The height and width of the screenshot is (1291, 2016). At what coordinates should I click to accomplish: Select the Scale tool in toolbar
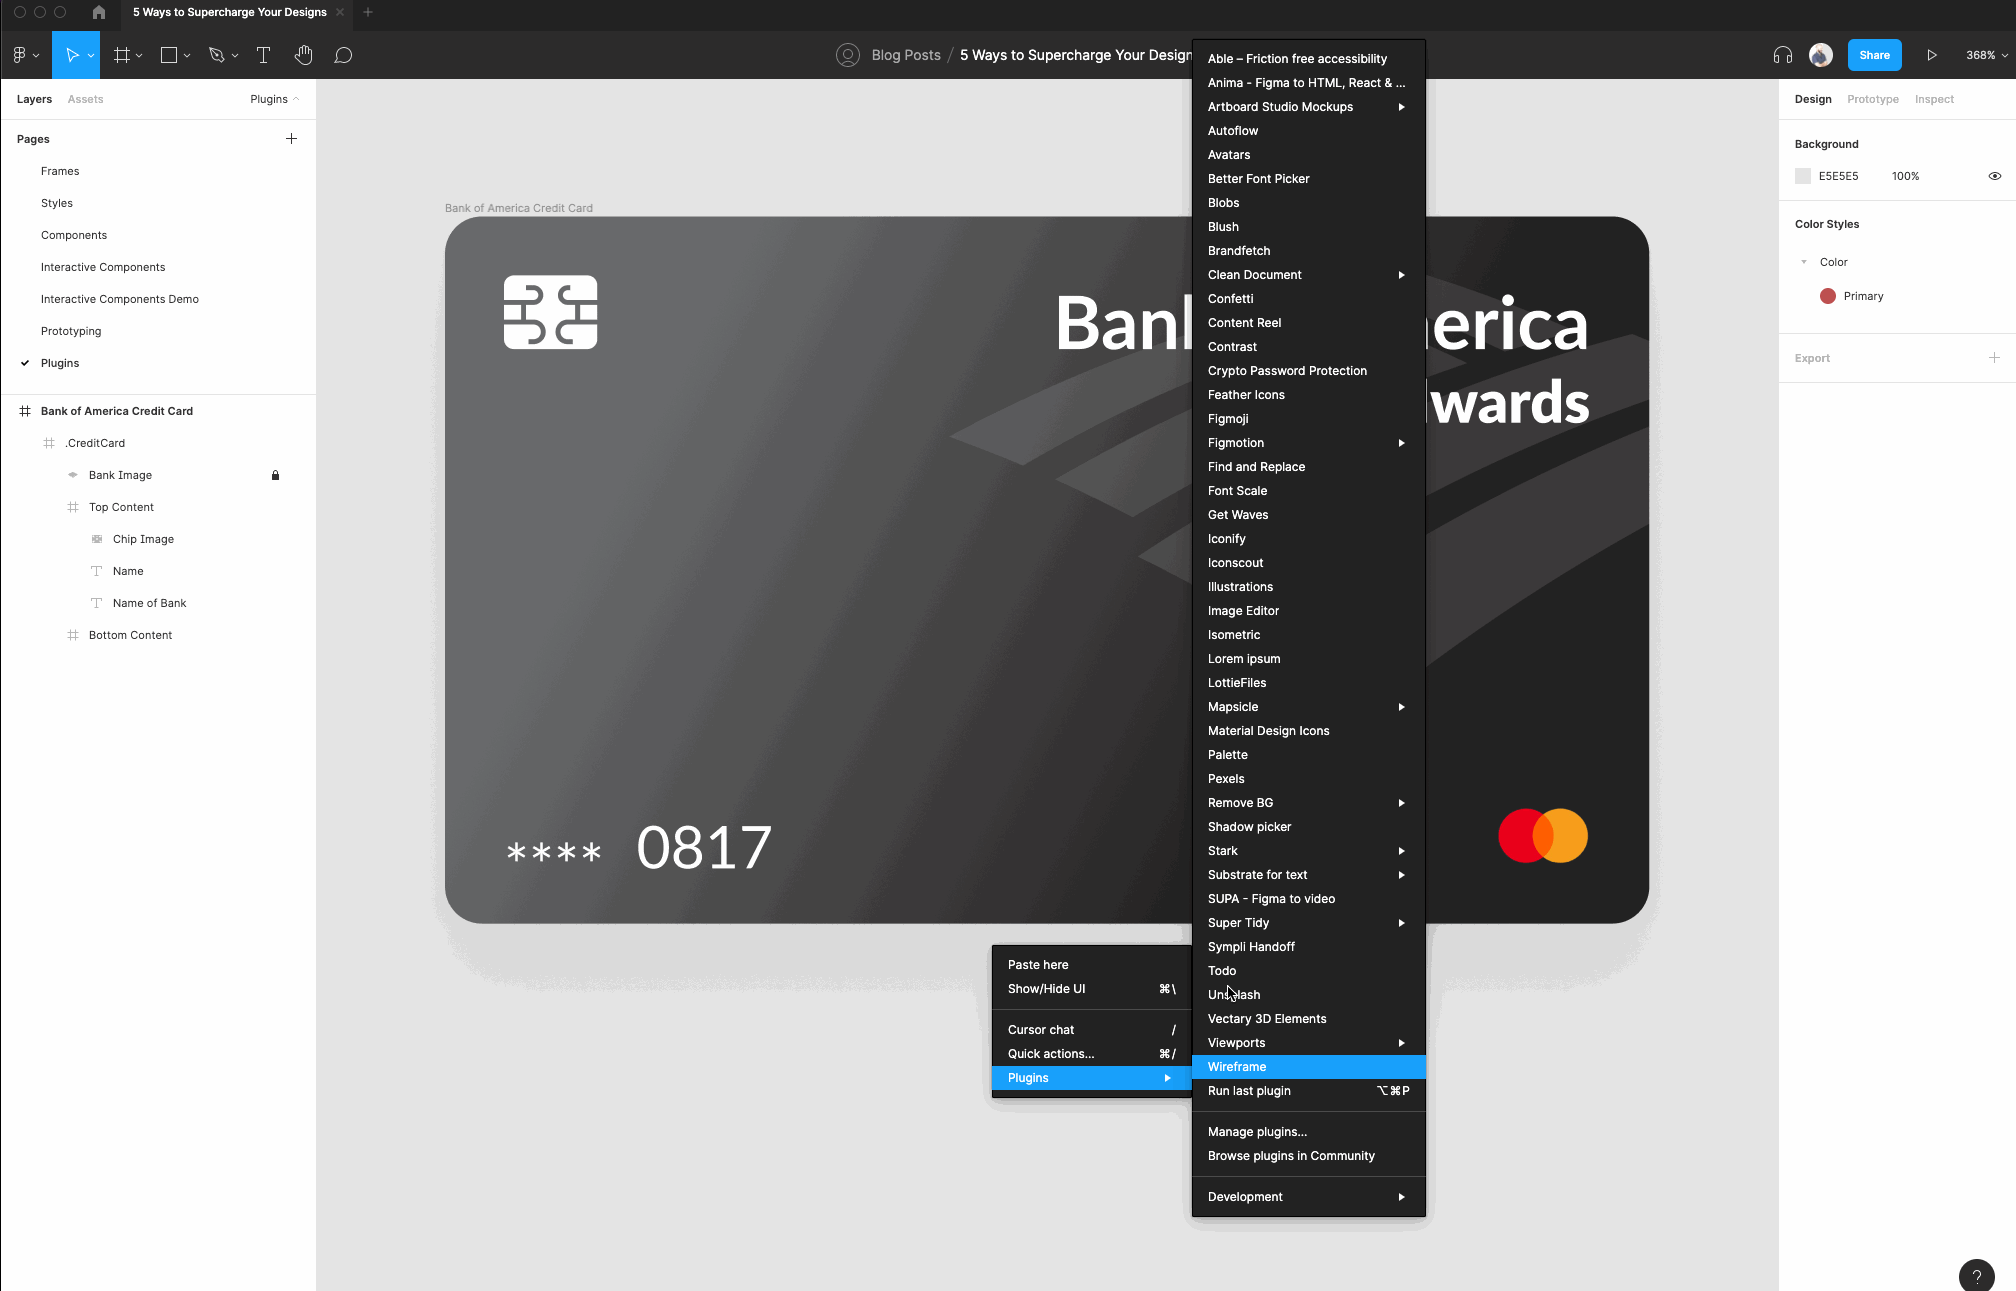[x=91, y=54]
